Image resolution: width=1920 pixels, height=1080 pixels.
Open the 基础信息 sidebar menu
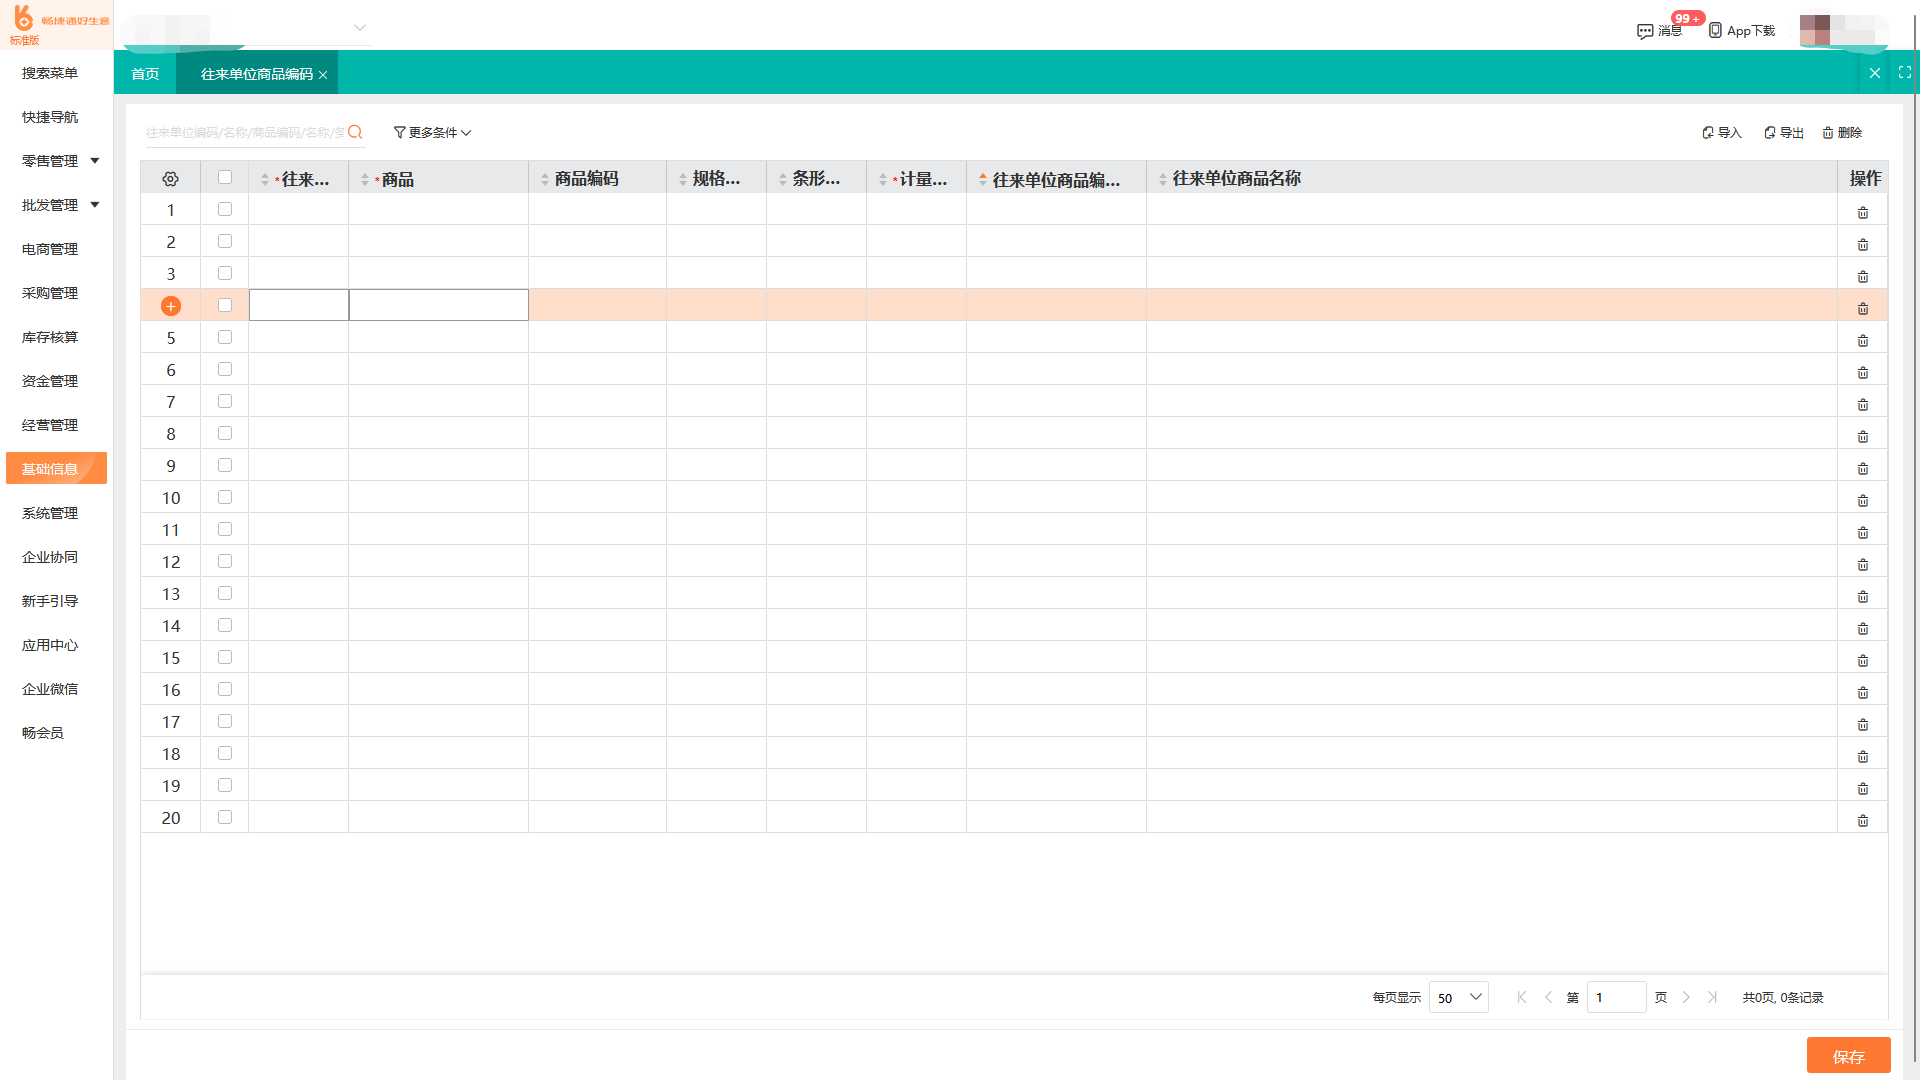(51, 468)
